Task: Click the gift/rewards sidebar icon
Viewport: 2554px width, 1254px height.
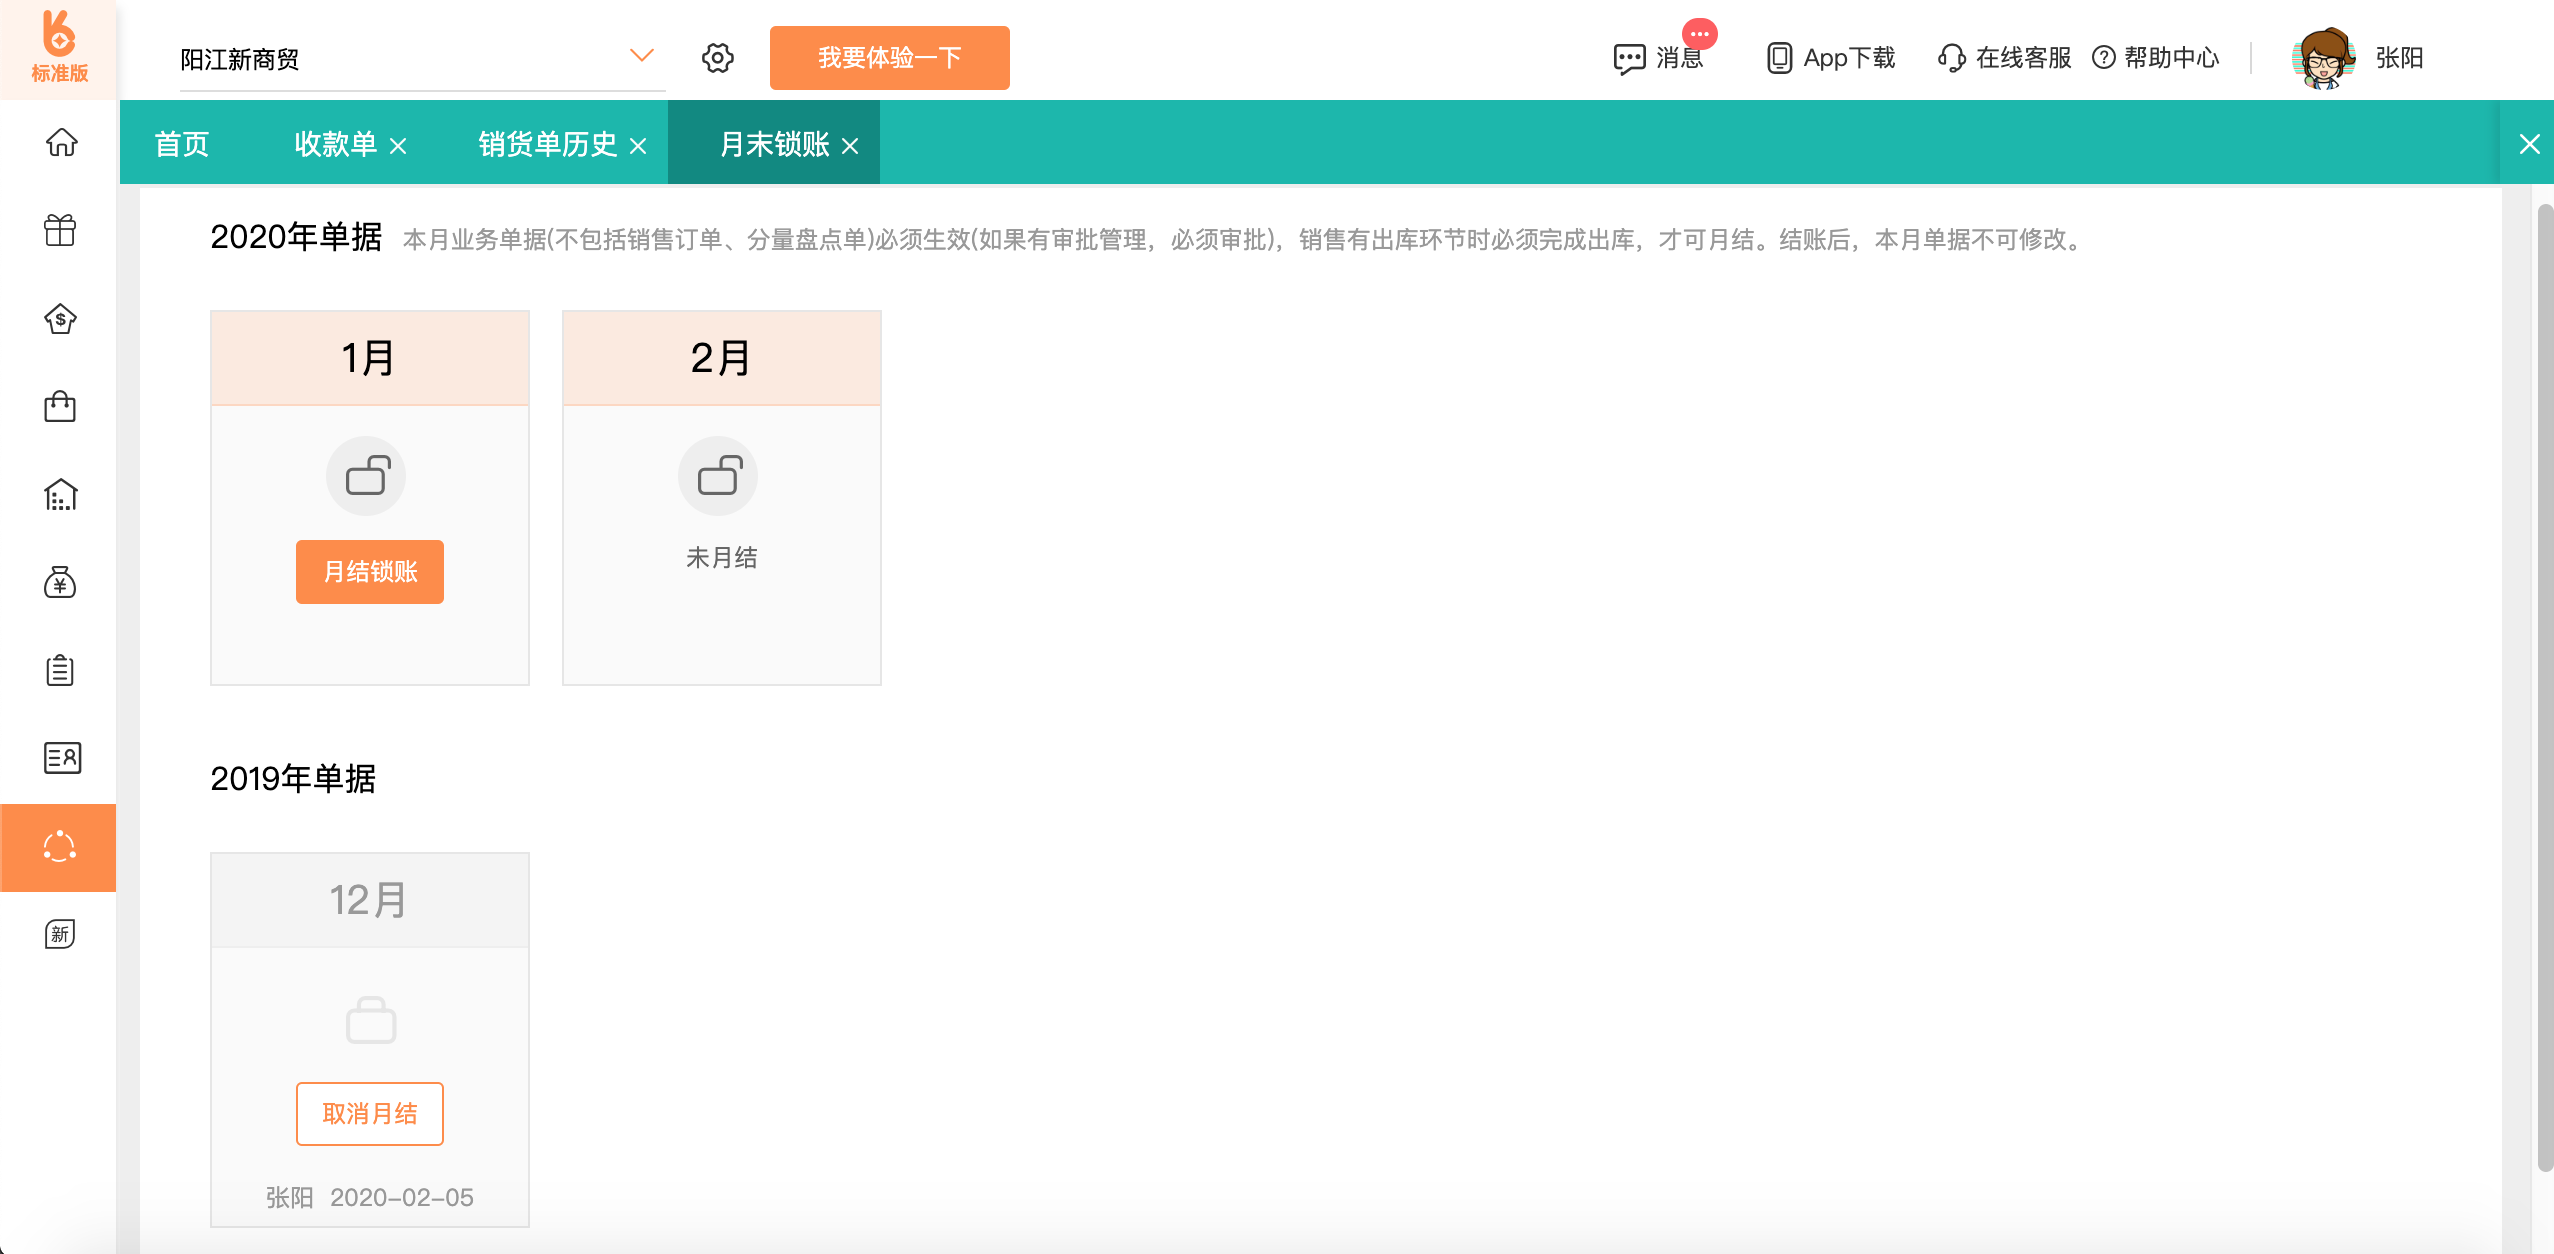Action: (x=60, y=230)
